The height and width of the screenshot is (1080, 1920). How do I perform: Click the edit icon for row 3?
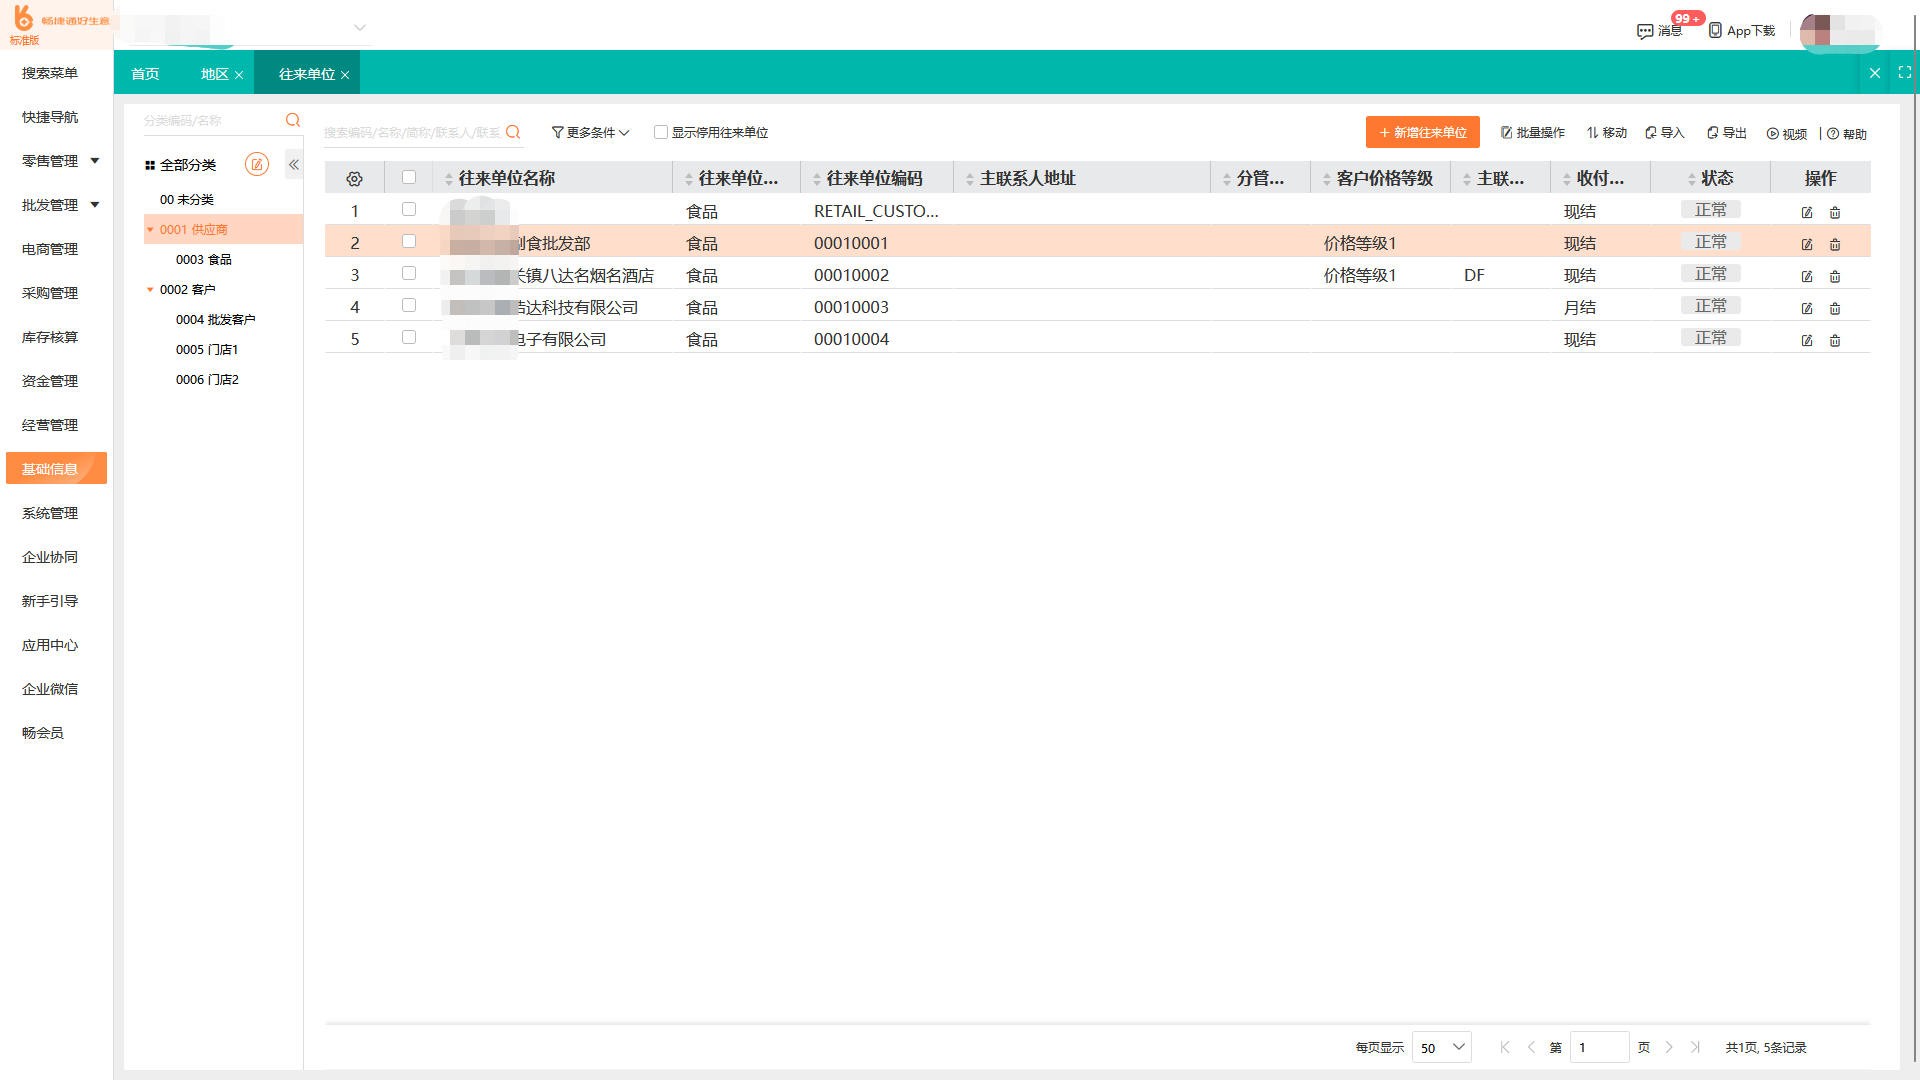pyautogui.click(x=1807, y=274)
